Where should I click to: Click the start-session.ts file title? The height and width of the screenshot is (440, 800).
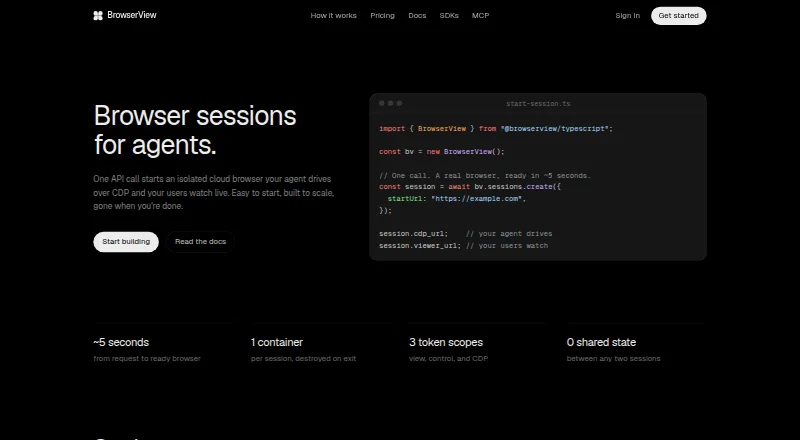[538, 104]
